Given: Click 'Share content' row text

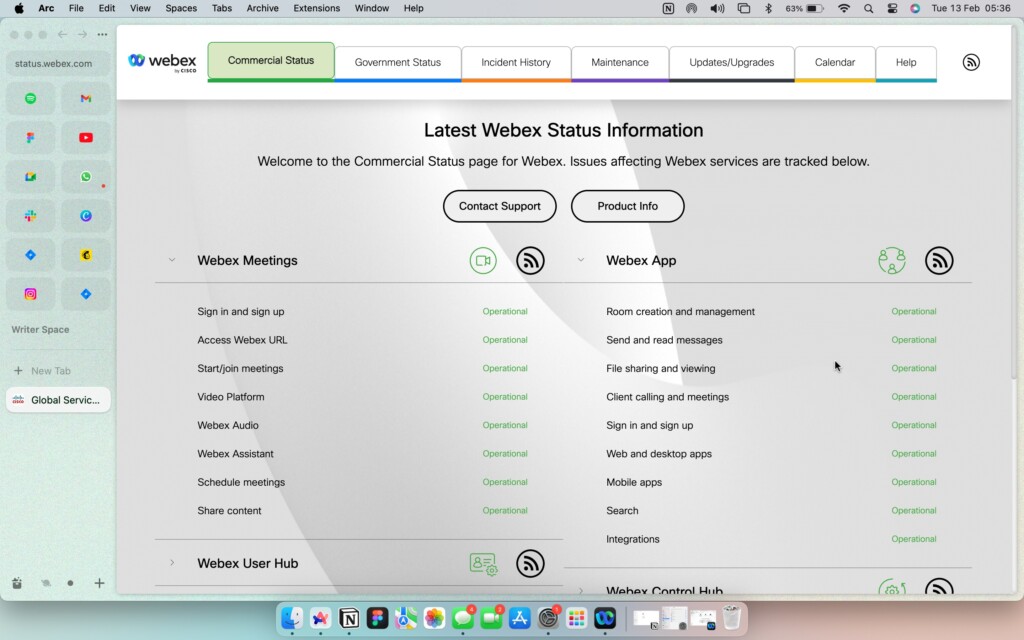Looking at the screenshot, I should 229,511.
